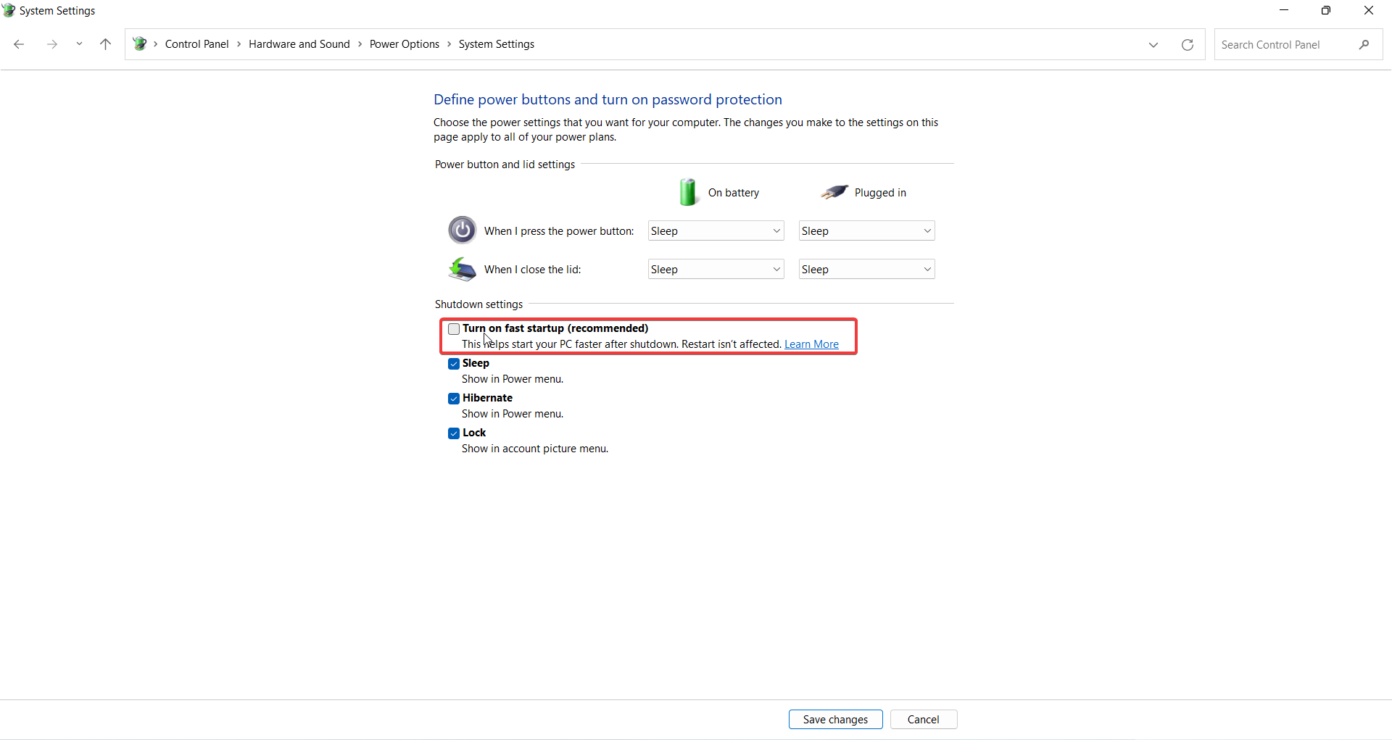The height and width of the screenshot is (740, 1392).
Task: Refresh the current page
Action: [1187, 44]
